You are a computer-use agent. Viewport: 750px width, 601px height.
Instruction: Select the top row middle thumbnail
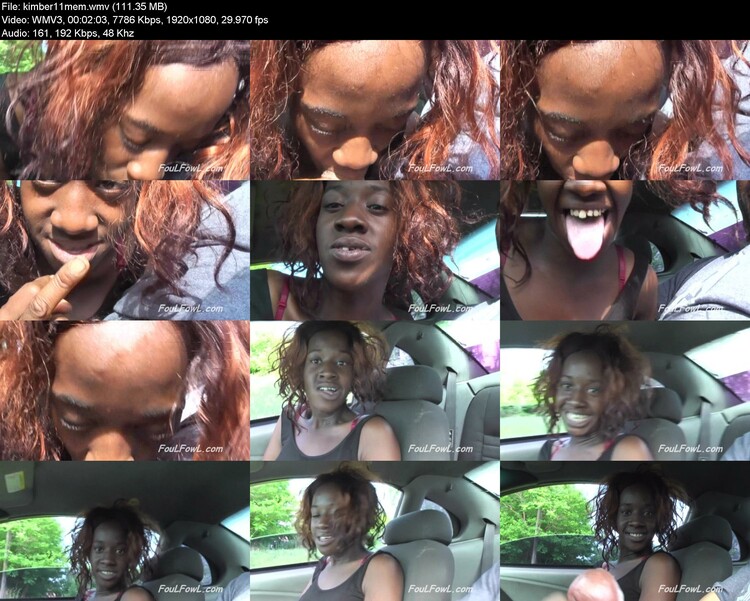tap(374, 110)
